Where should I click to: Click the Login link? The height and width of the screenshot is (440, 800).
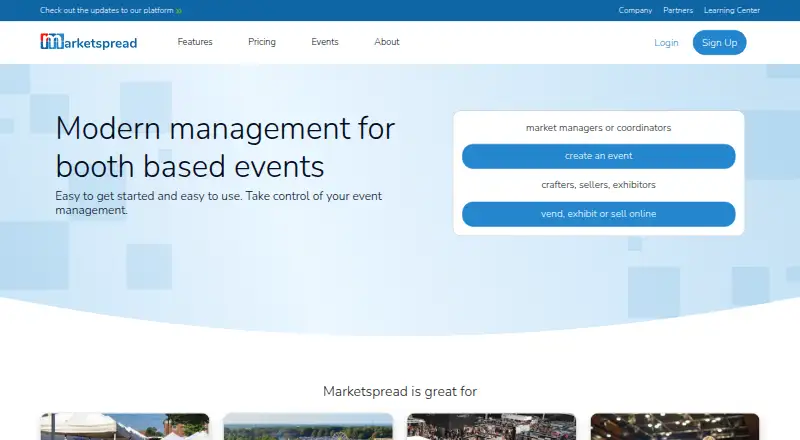coord(666,43)
